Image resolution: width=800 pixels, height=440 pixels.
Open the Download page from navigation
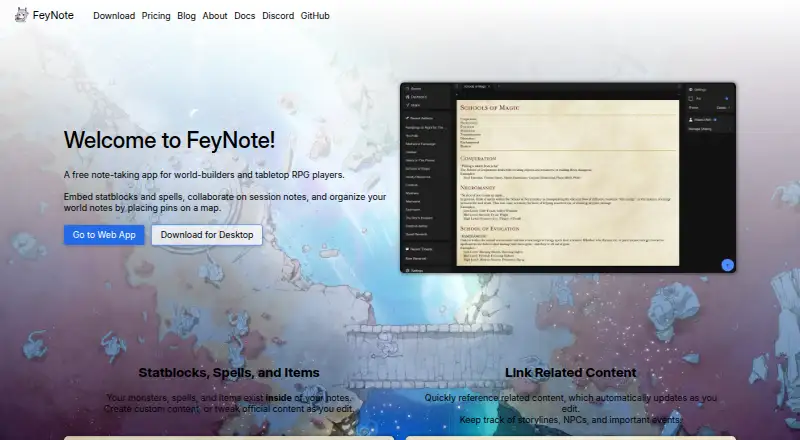114,16
